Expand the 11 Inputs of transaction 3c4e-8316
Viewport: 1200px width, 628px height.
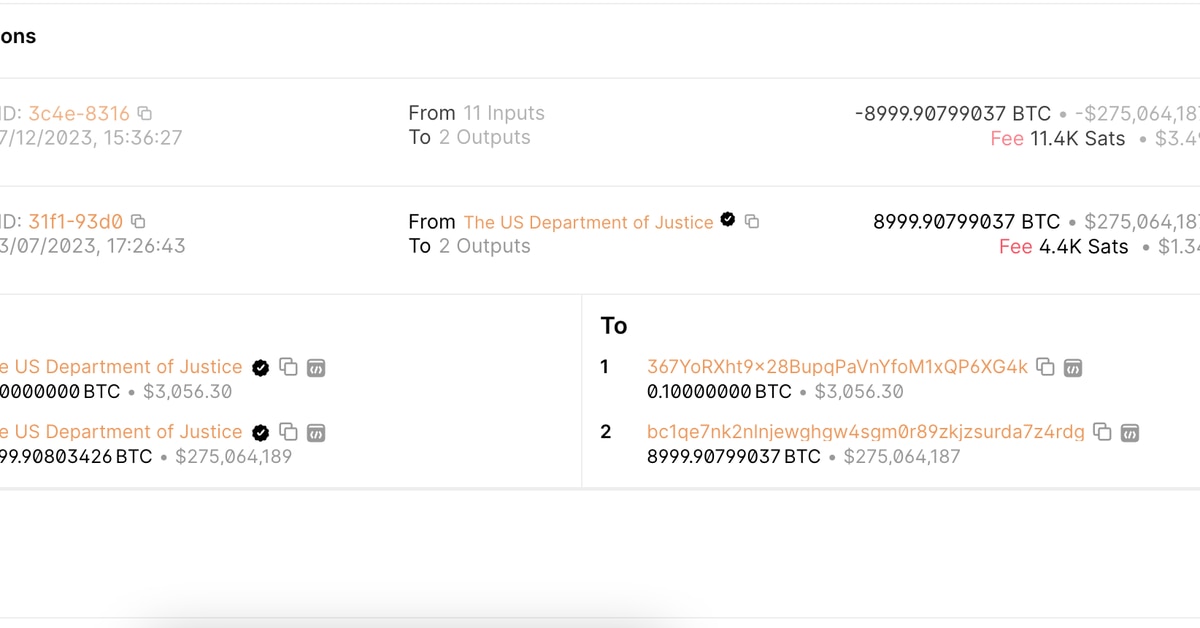pos(503,113)
